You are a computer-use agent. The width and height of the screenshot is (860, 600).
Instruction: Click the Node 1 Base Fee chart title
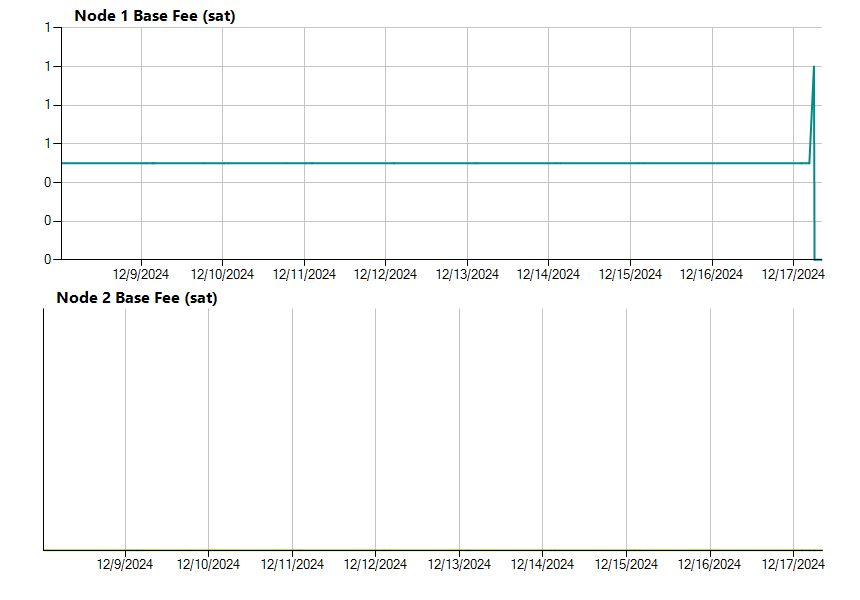(x=155, y=15)
